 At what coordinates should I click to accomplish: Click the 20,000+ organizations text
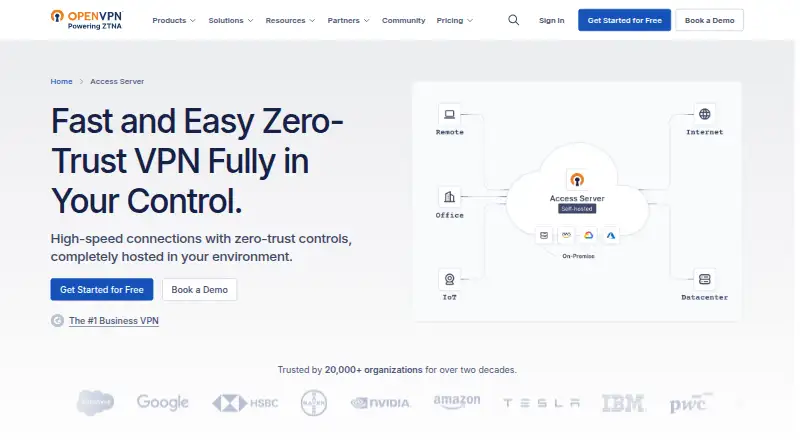[373, 370]
